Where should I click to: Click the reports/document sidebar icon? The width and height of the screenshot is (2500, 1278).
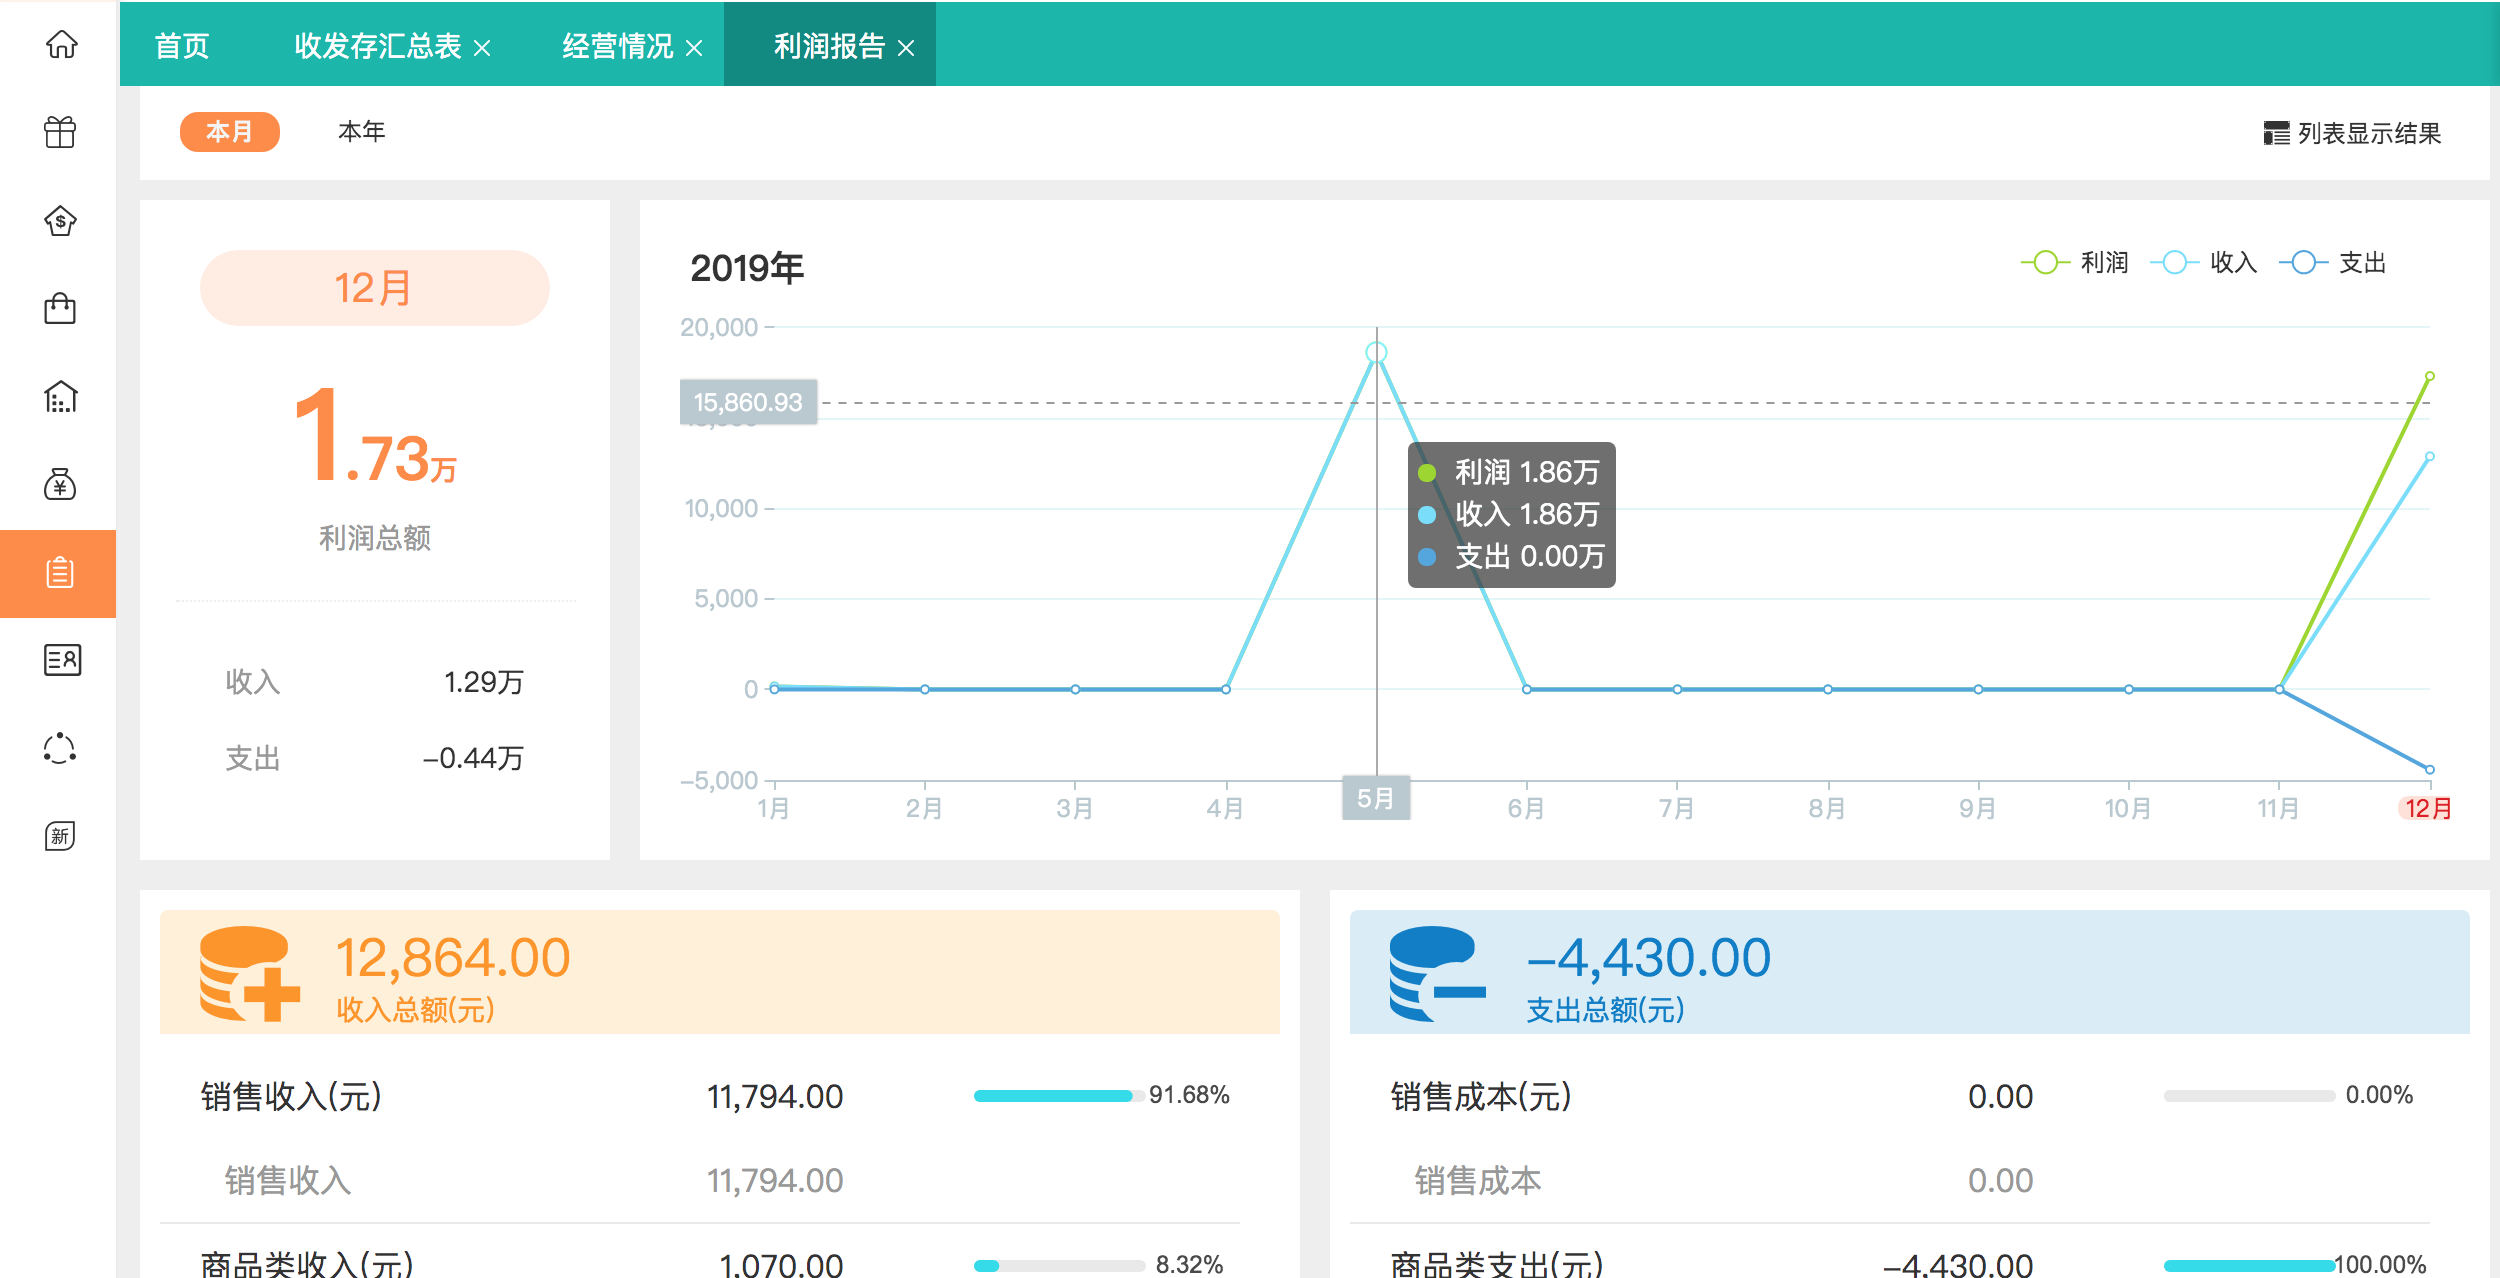click(62, 571)
